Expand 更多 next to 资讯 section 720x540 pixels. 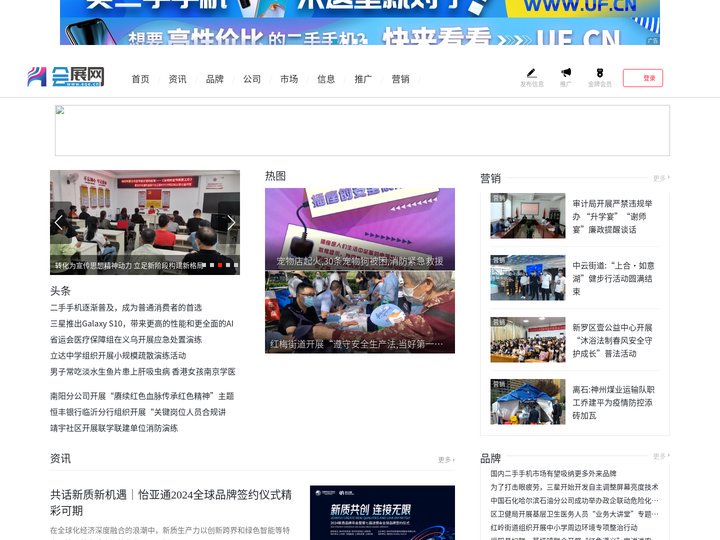(x=444, y=460)
